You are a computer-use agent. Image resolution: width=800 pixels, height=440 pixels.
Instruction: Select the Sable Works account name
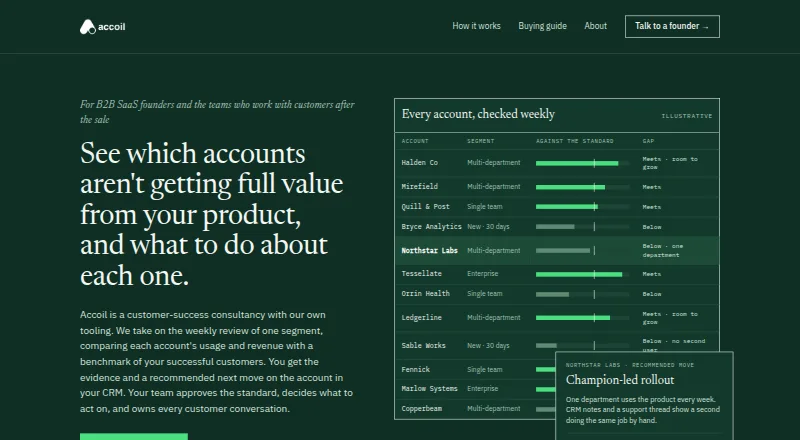pos(423,346)
